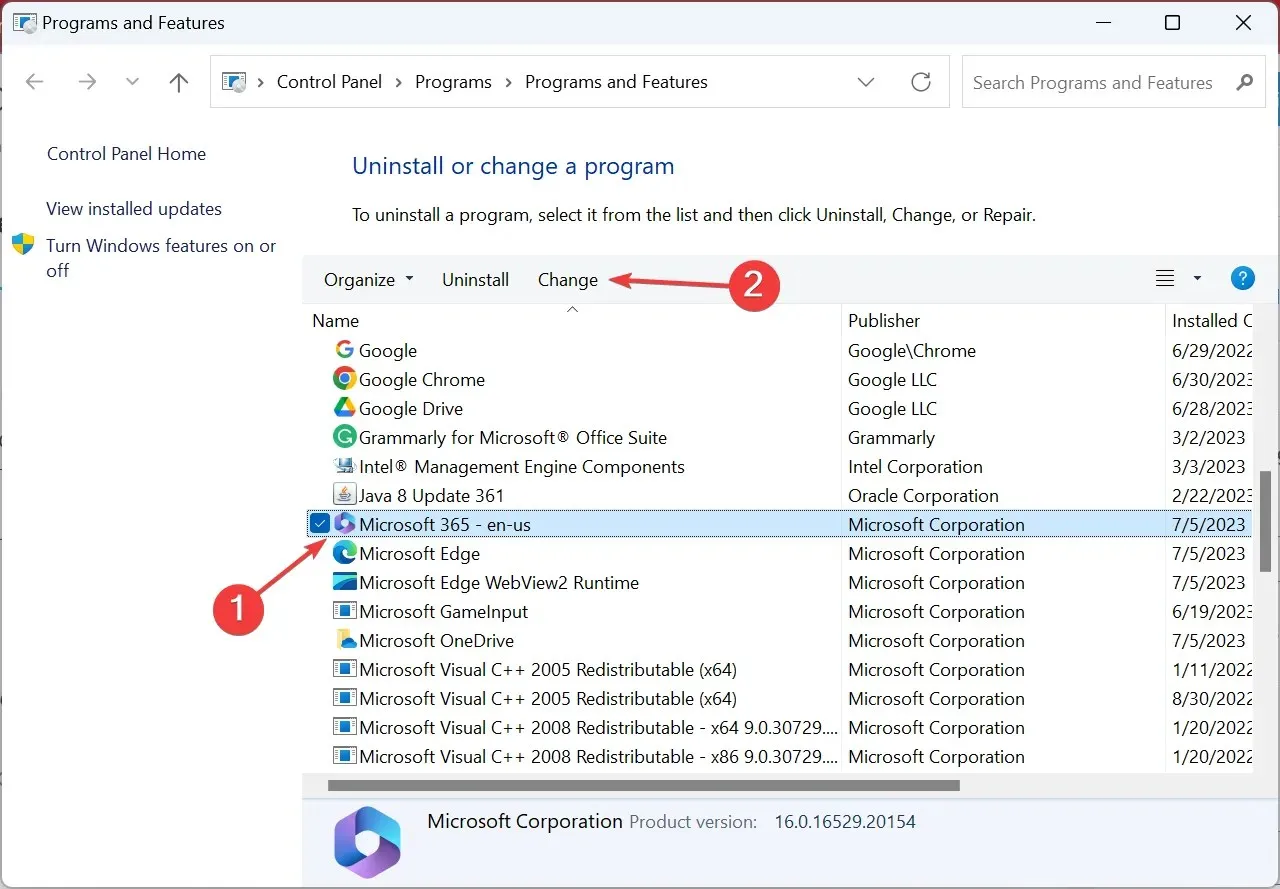The image size is (1280, 889).
Task: Uncheck the Microsoft 365 - en-us checkbox
Action: [x=319, y=524]
